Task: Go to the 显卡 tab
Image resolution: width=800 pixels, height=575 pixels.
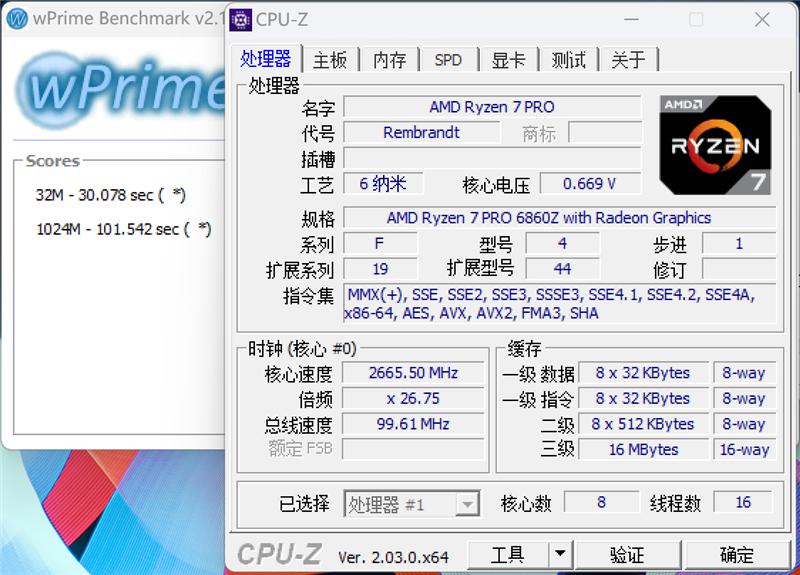Action: (x=508, y=60)
